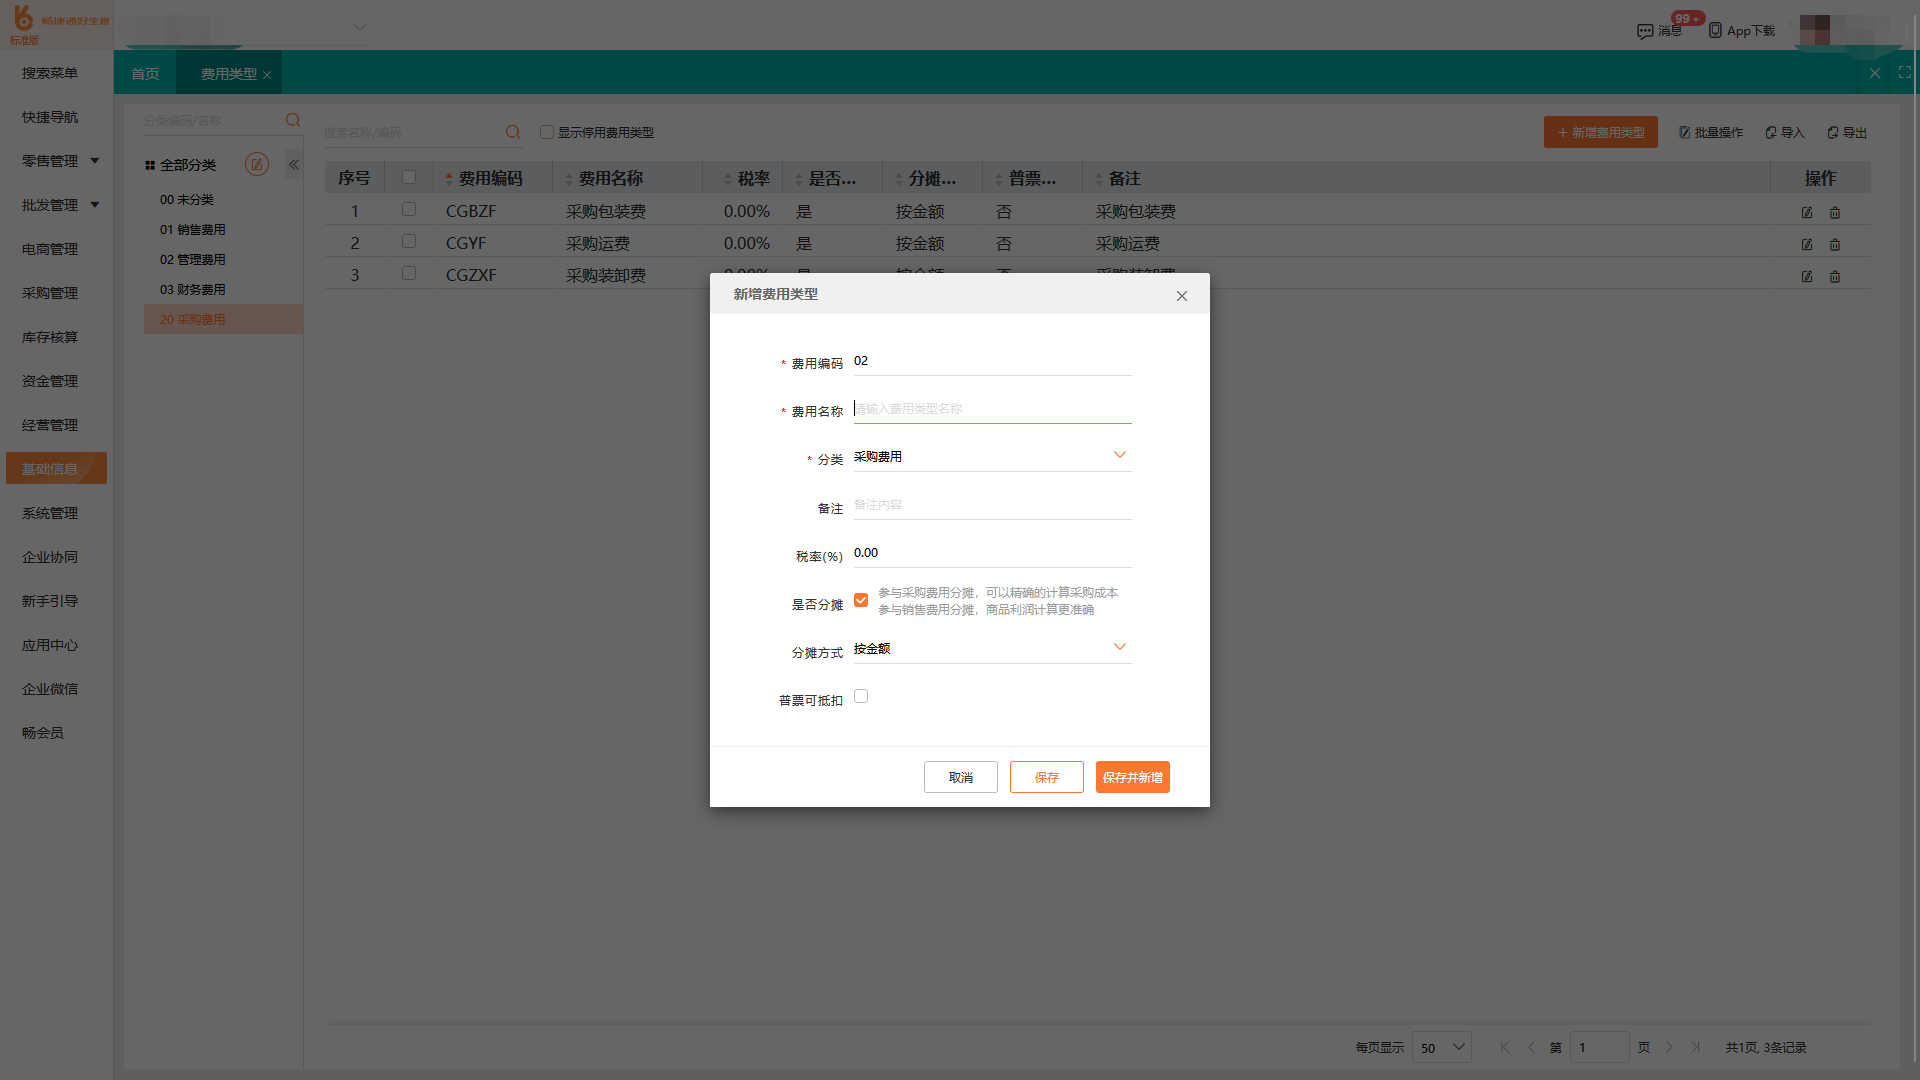Click the 保存 button in dialog
Screen dimensions: 1920x1080
pyautogui.click(x=1046, y=777)
